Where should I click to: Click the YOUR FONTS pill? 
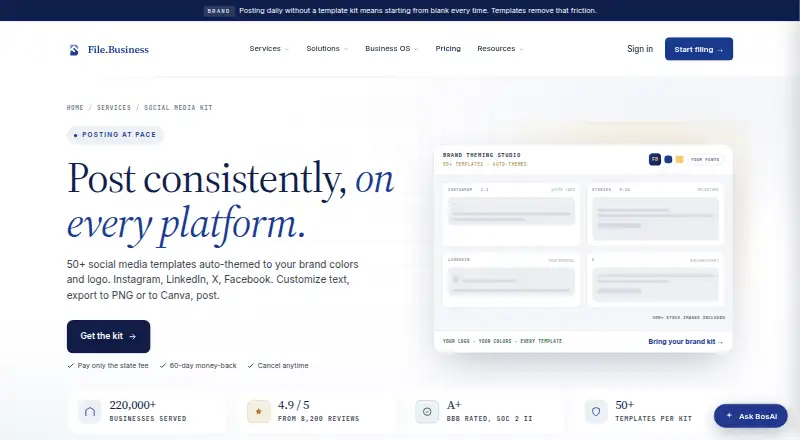point(705,159)
